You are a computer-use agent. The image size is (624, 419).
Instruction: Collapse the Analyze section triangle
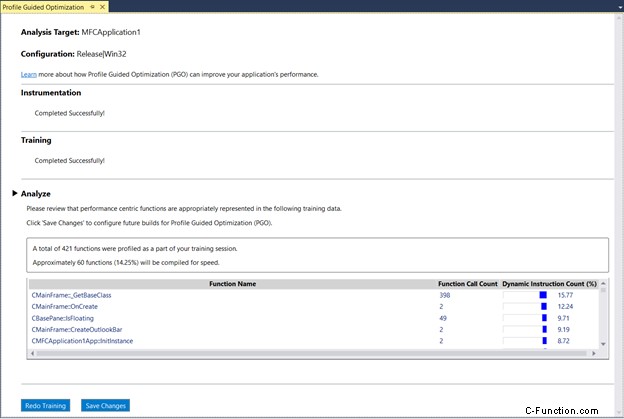[14, 193]
